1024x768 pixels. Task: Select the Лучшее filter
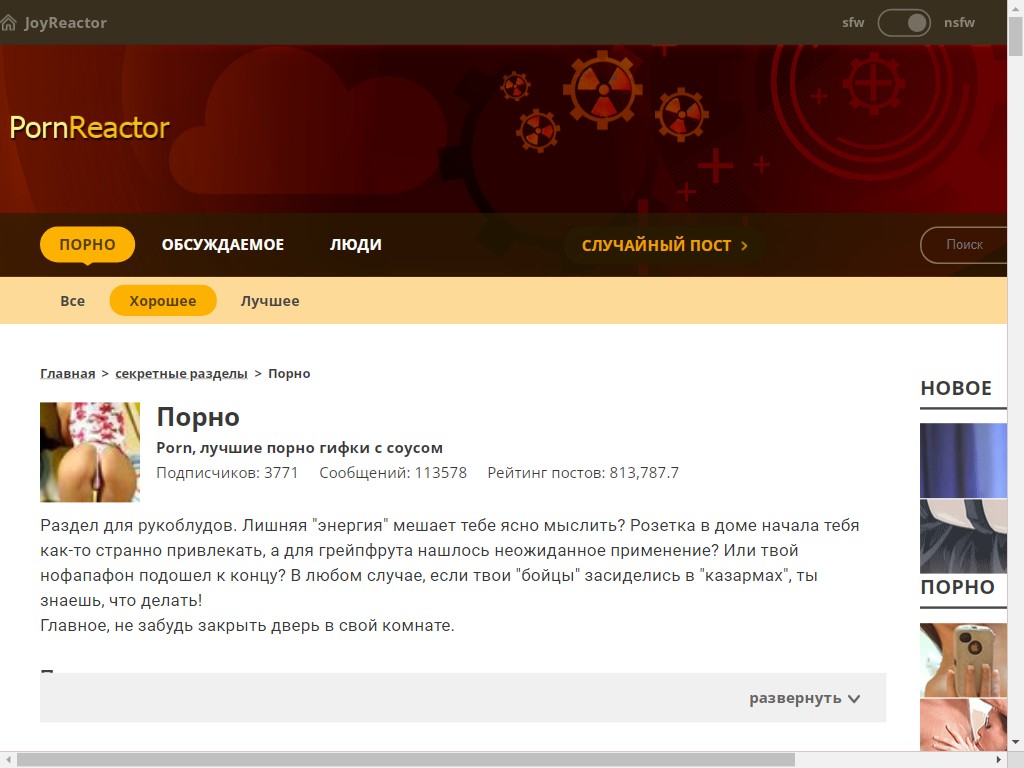tap(270, 301)
